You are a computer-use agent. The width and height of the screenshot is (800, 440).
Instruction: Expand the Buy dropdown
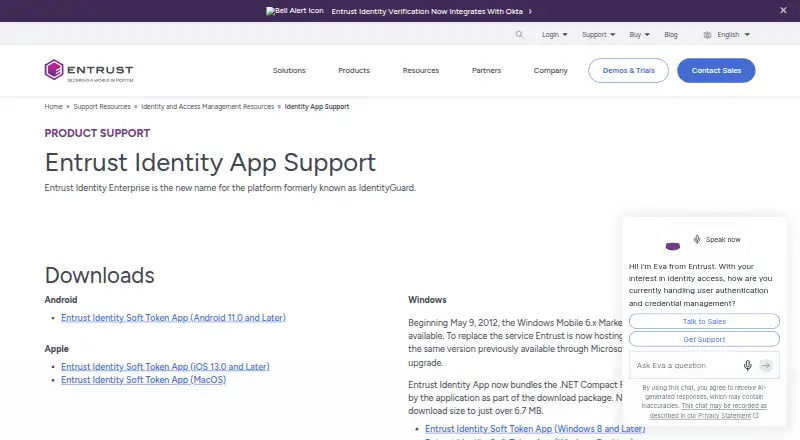(639, 35)
